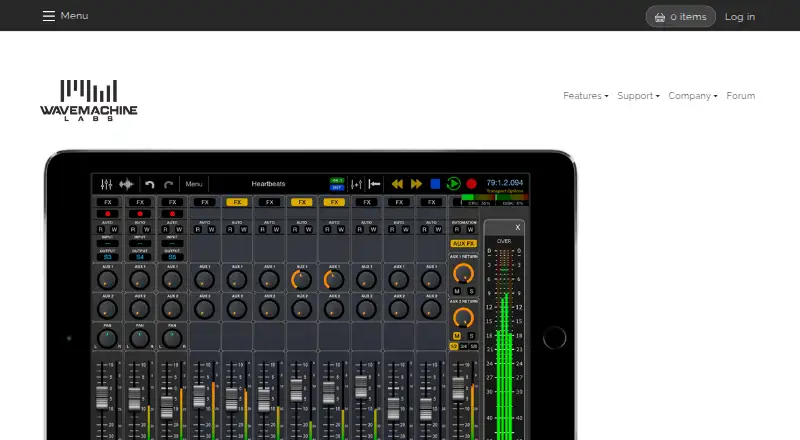This screenshot has height=440, width=800.
Task: Expand the Features dropdown menu
Action: point(585,95)
